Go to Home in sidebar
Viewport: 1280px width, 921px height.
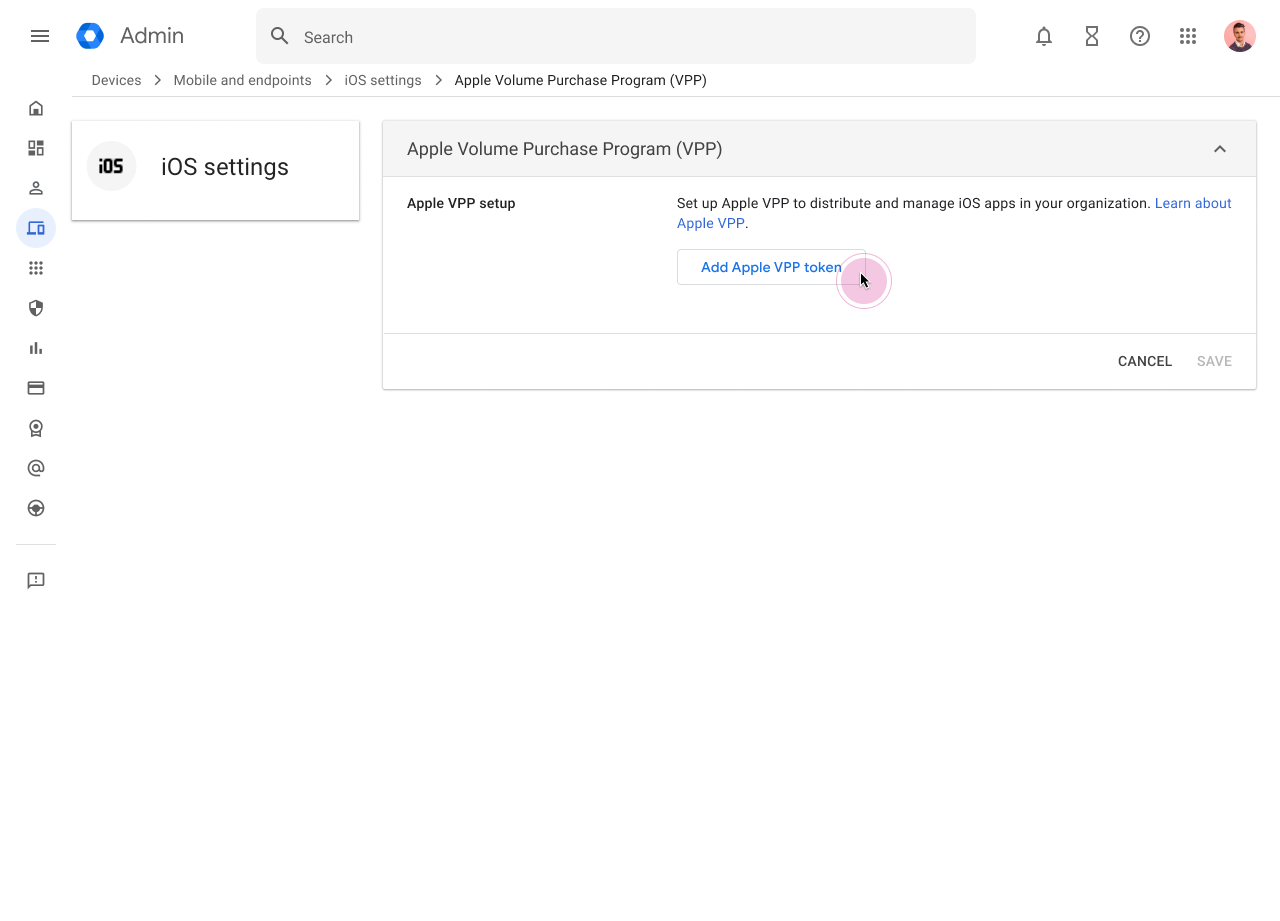coord(36,108)
